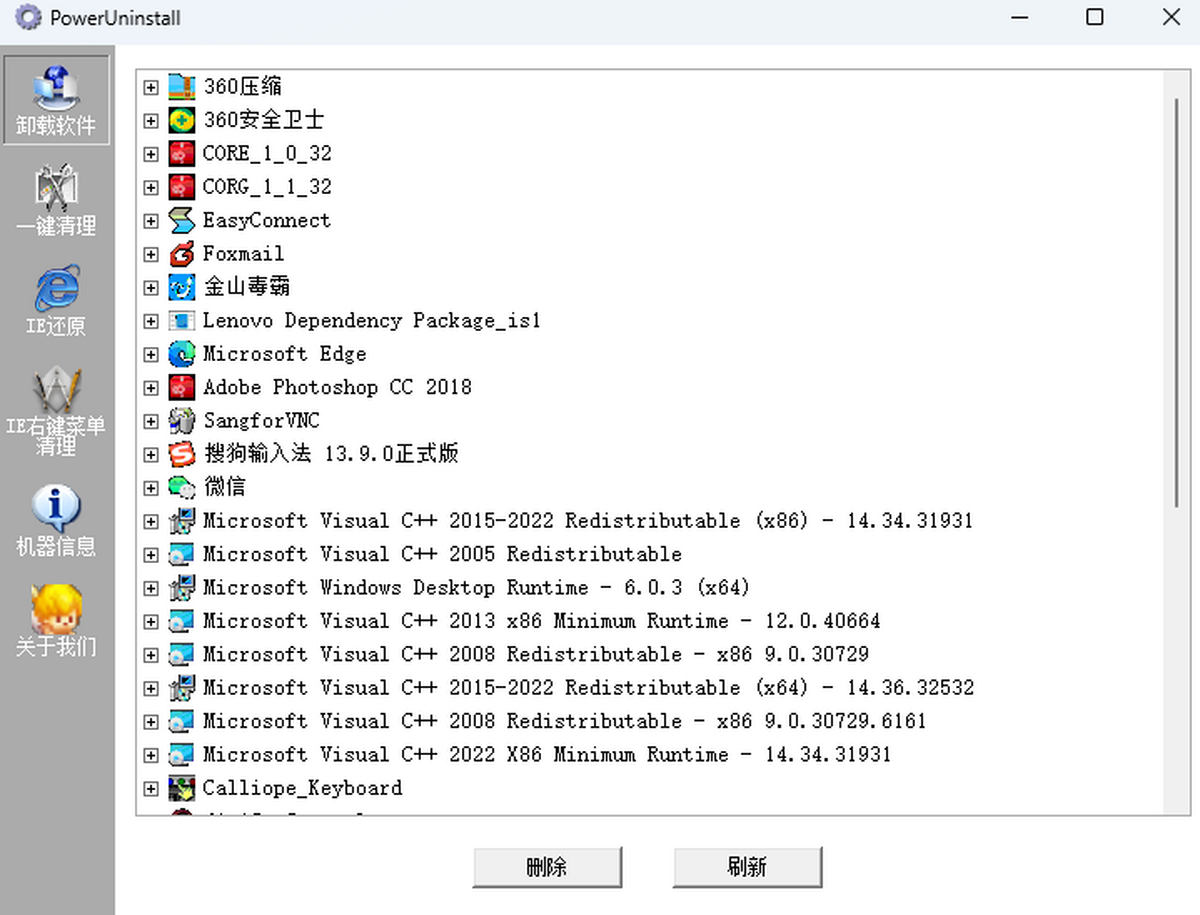Viewport: 1200px width, 915px height.
Task: Open the IE右键菜单清理 tool
Action: (56, 408)
